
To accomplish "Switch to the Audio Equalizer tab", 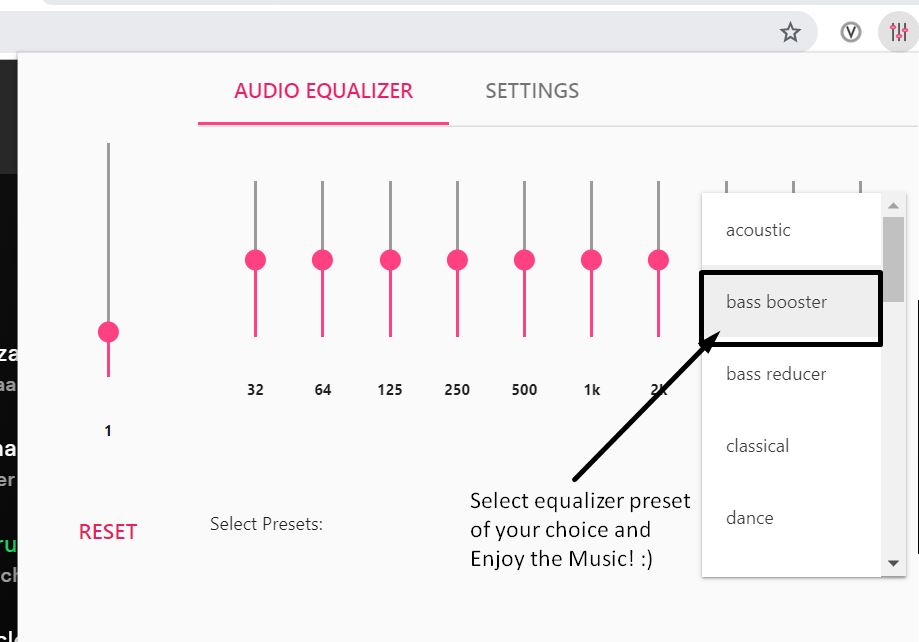I will pyautogui.click(x=323, y=91).
